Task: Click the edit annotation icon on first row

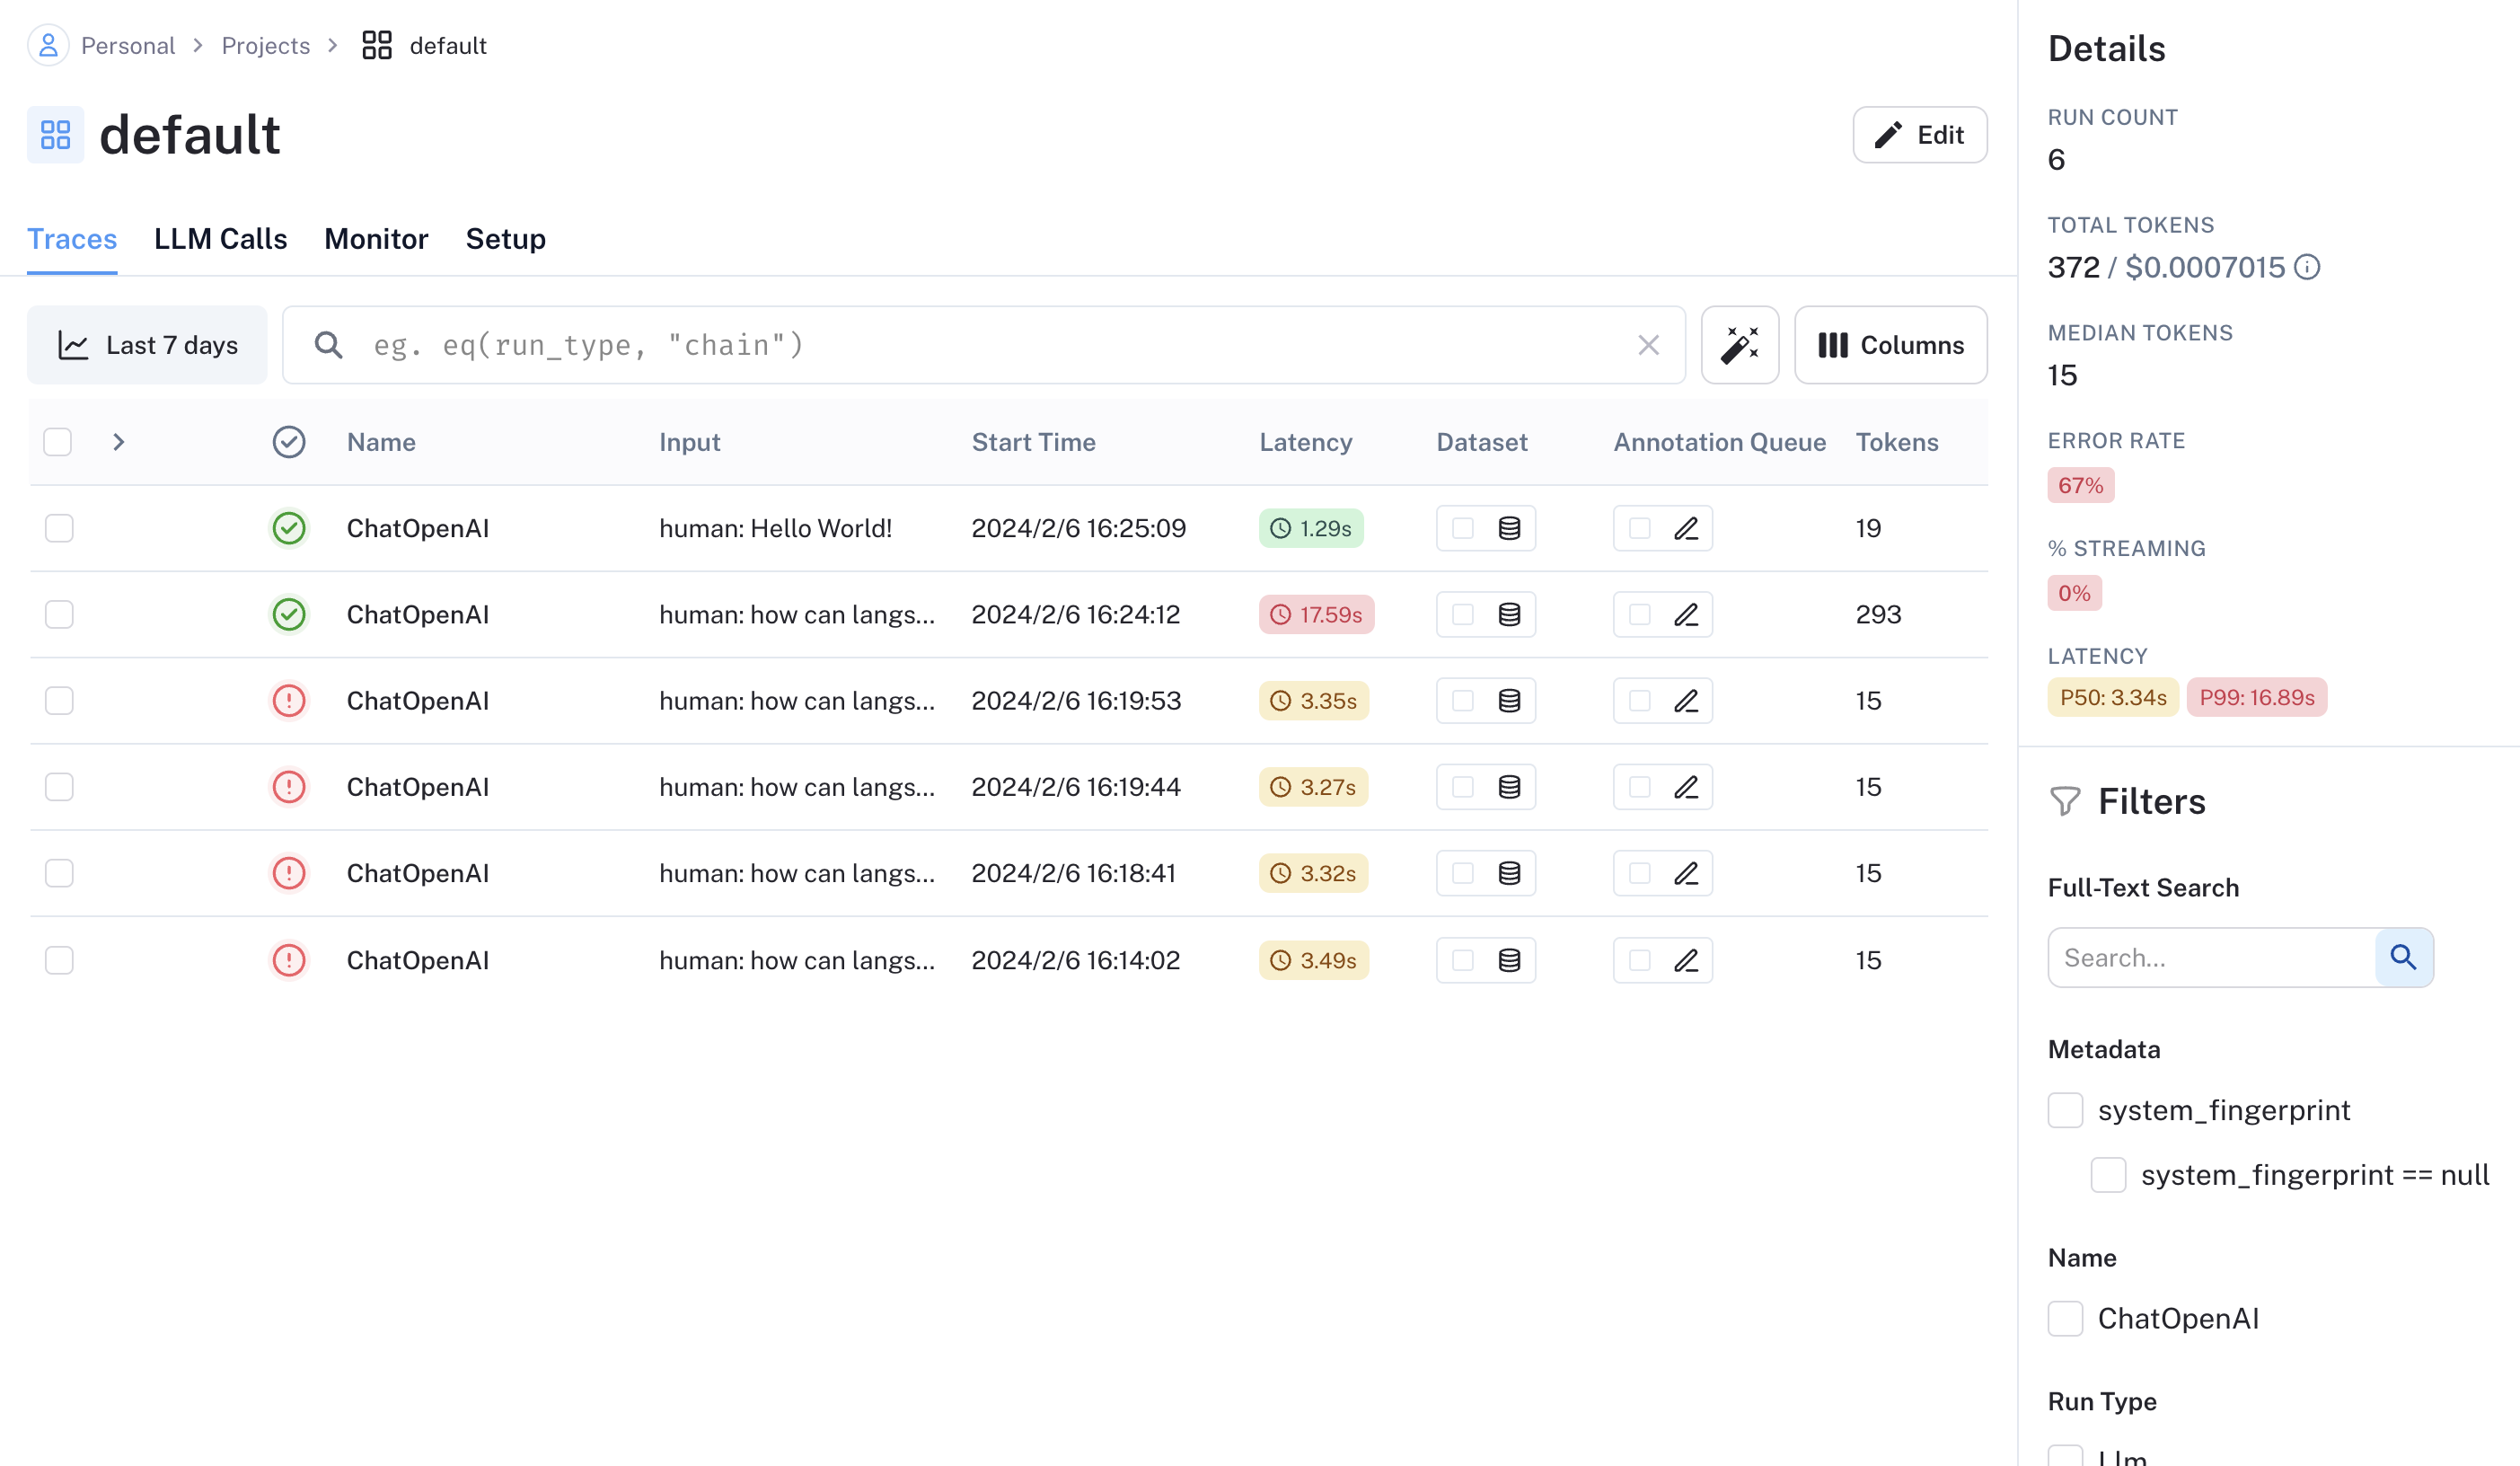Action: [x=1683, y=529]
